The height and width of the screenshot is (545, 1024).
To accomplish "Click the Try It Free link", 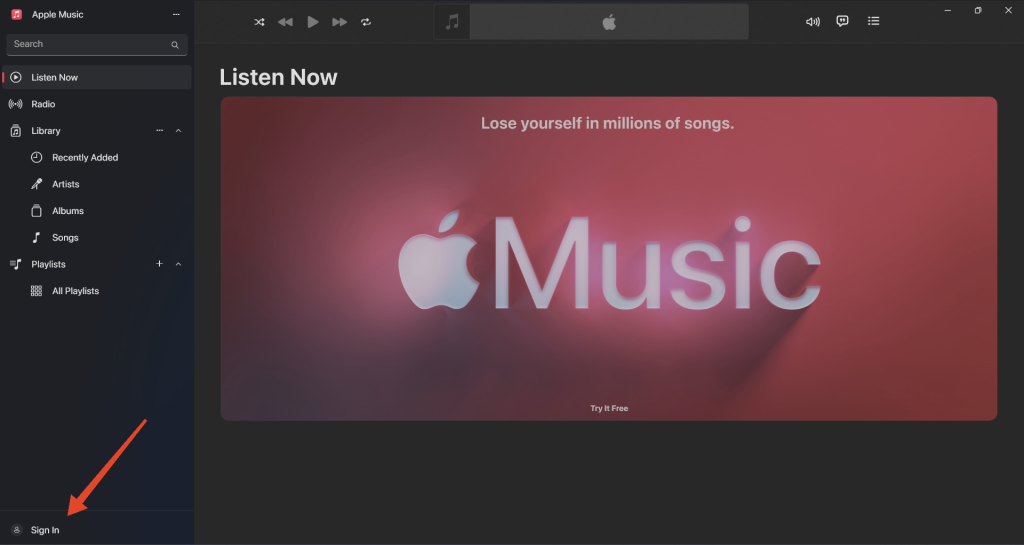I will point(609,408).
